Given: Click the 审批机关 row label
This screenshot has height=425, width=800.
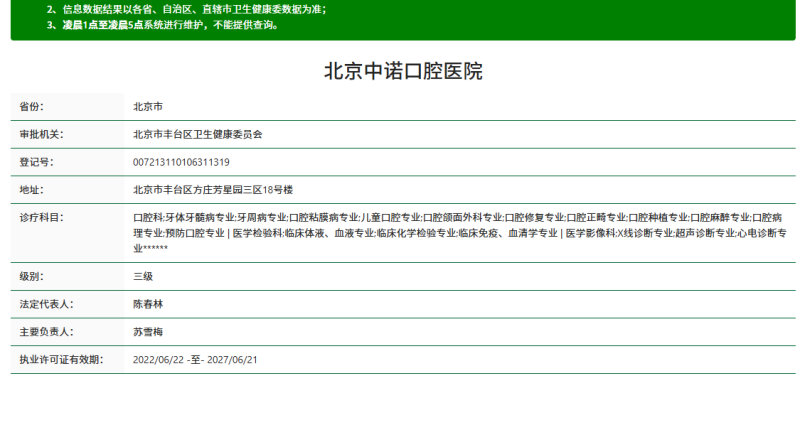Looking at the screenshot, I should click(41, 134).
